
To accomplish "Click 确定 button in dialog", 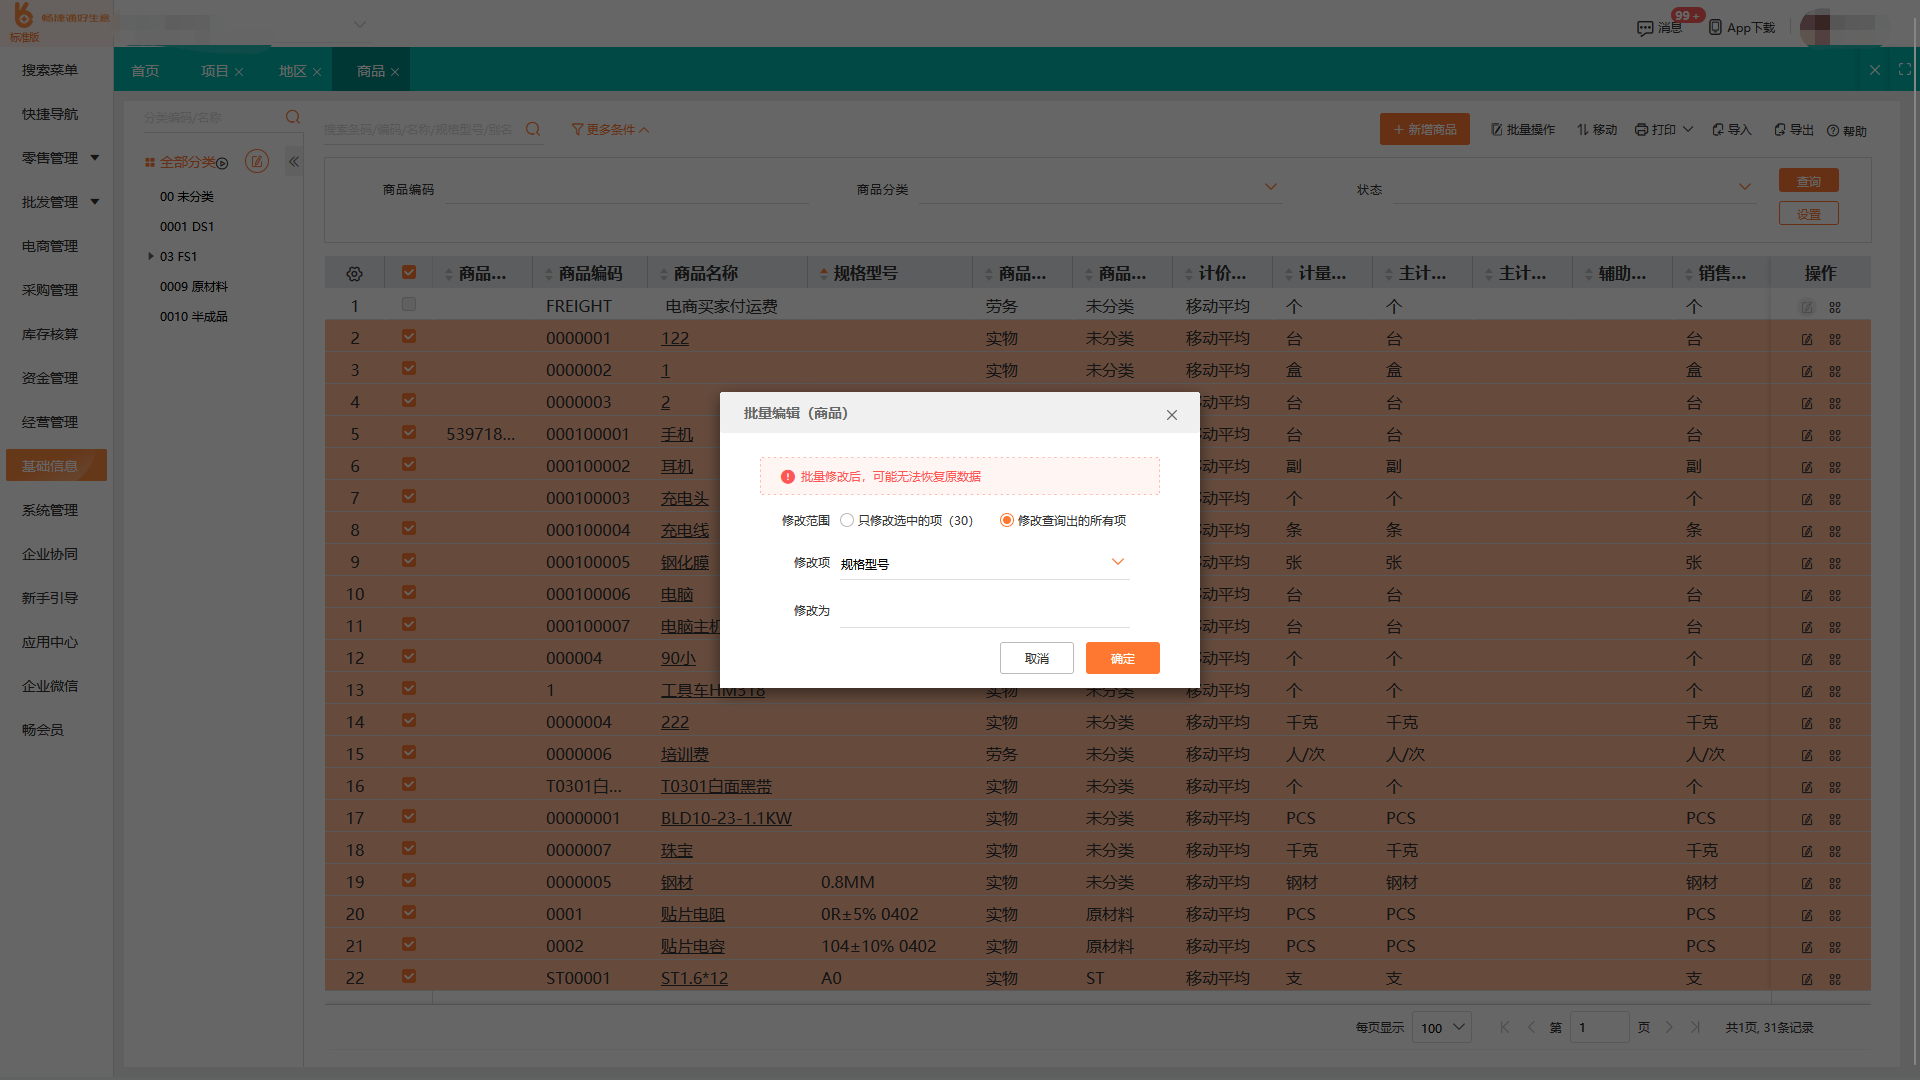I will pyautogui.click(x=1122, y=658).
